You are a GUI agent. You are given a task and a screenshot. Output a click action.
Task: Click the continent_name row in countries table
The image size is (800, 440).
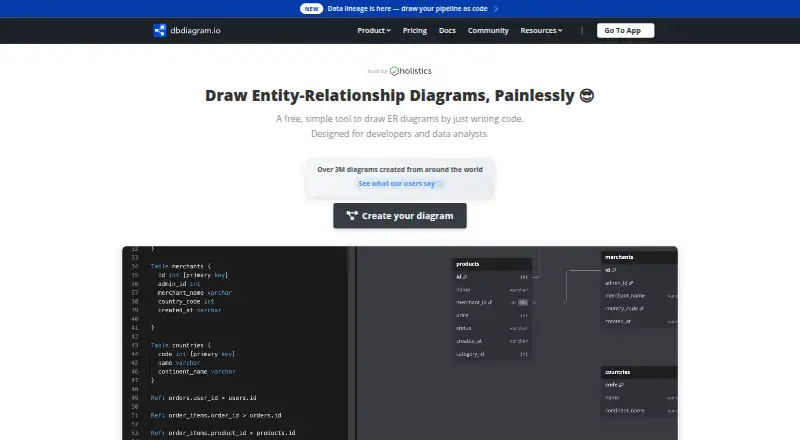pyautogui.click(x=640, y=410)
